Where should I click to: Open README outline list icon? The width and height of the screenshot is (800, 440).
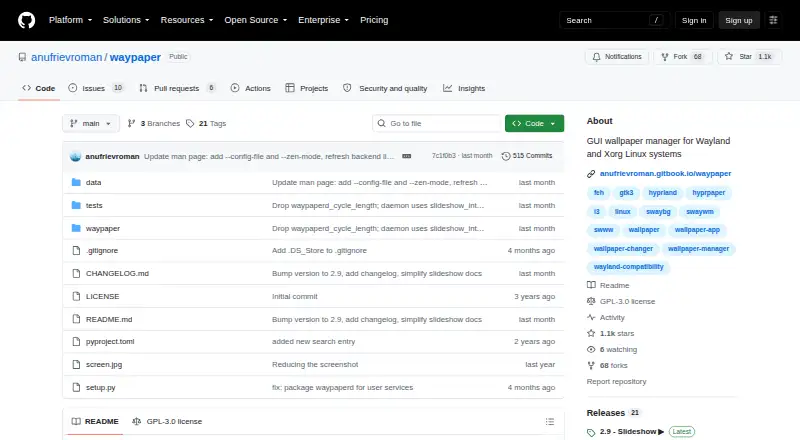[x=549, y=422]
